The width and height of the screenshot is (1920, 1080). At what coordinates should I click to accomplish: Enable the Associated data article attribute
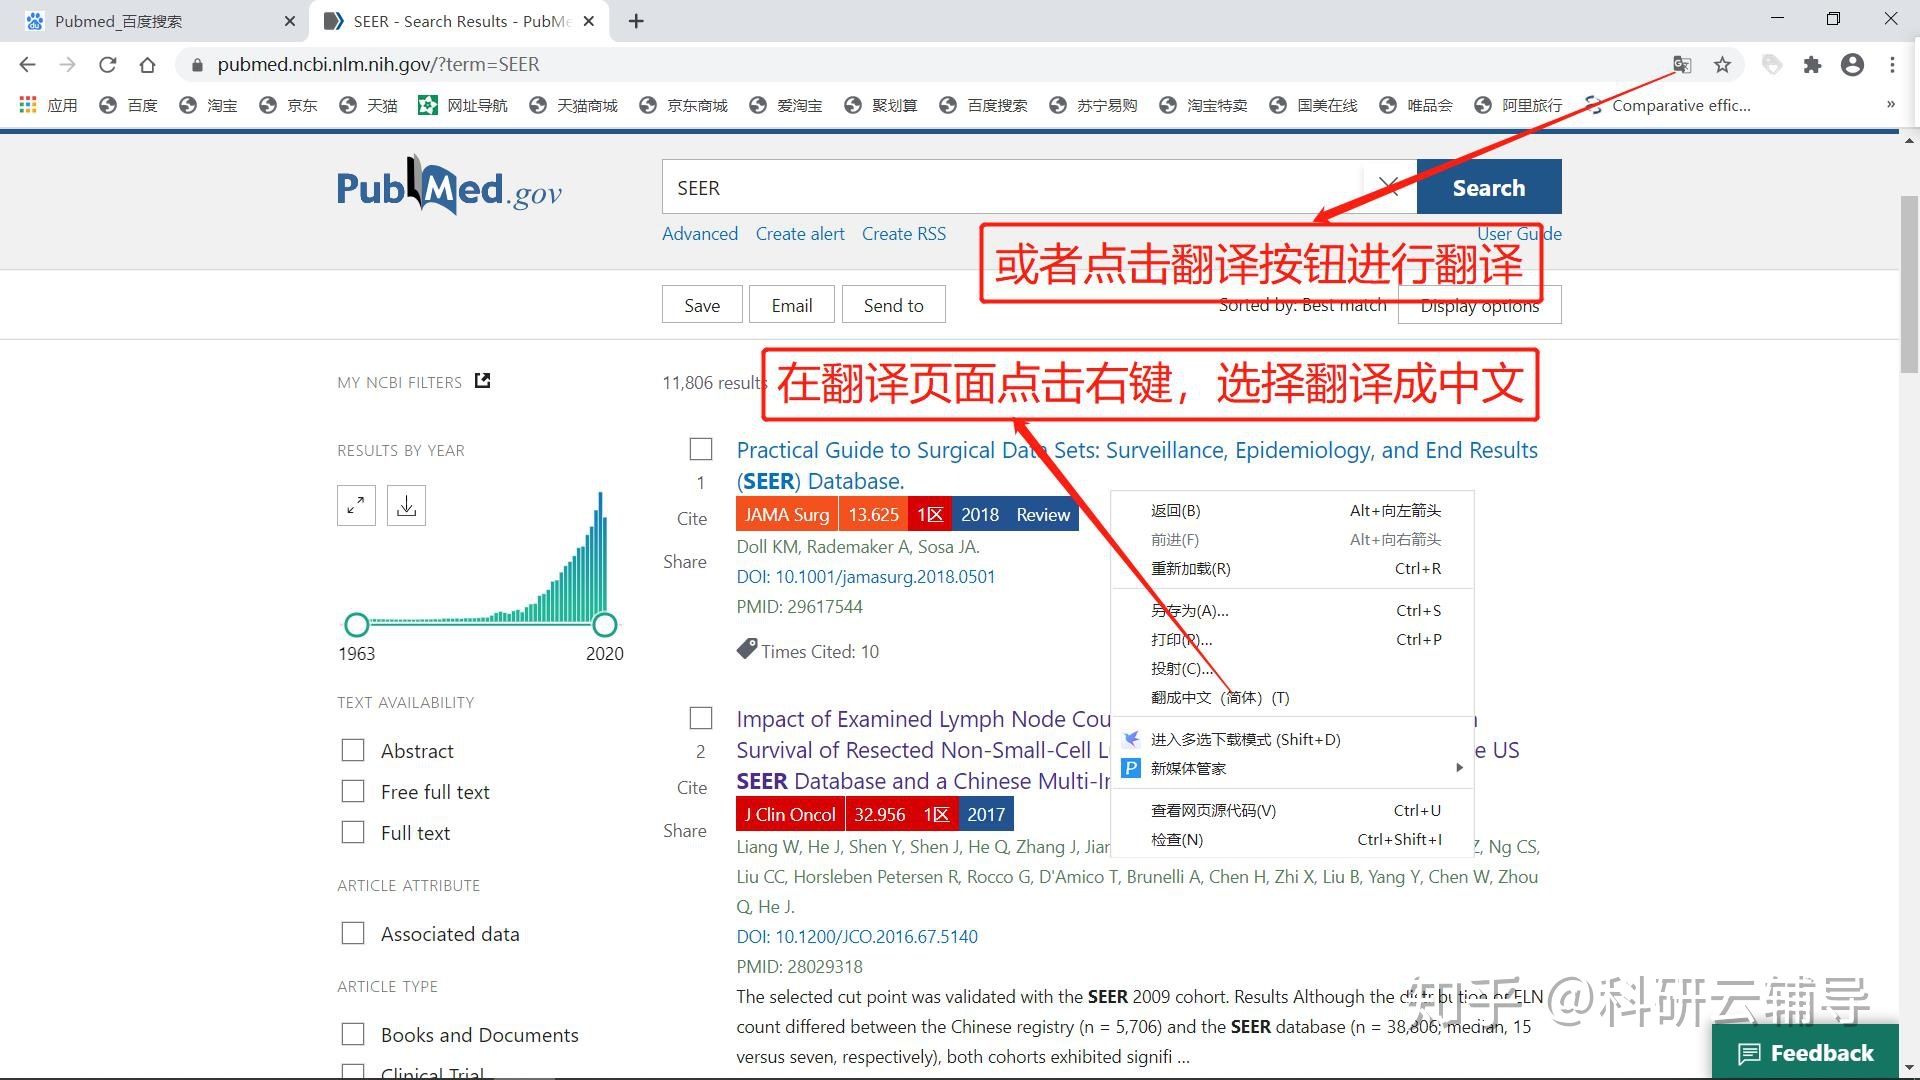[352, 932]
